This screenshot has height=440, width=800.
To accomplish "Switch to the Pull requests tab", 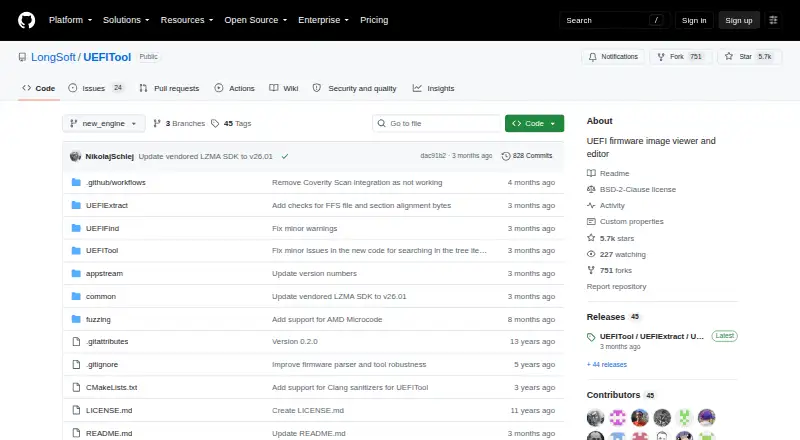I will pos(169,88).
